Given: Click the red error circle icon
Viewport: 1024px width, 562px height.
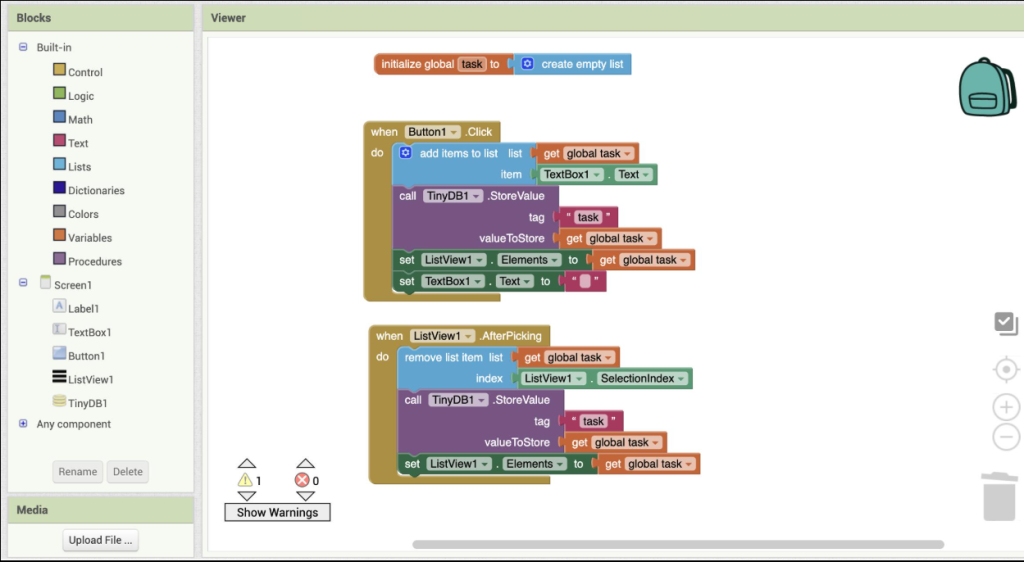Looking at the screenshot, I should pos(302,480).
